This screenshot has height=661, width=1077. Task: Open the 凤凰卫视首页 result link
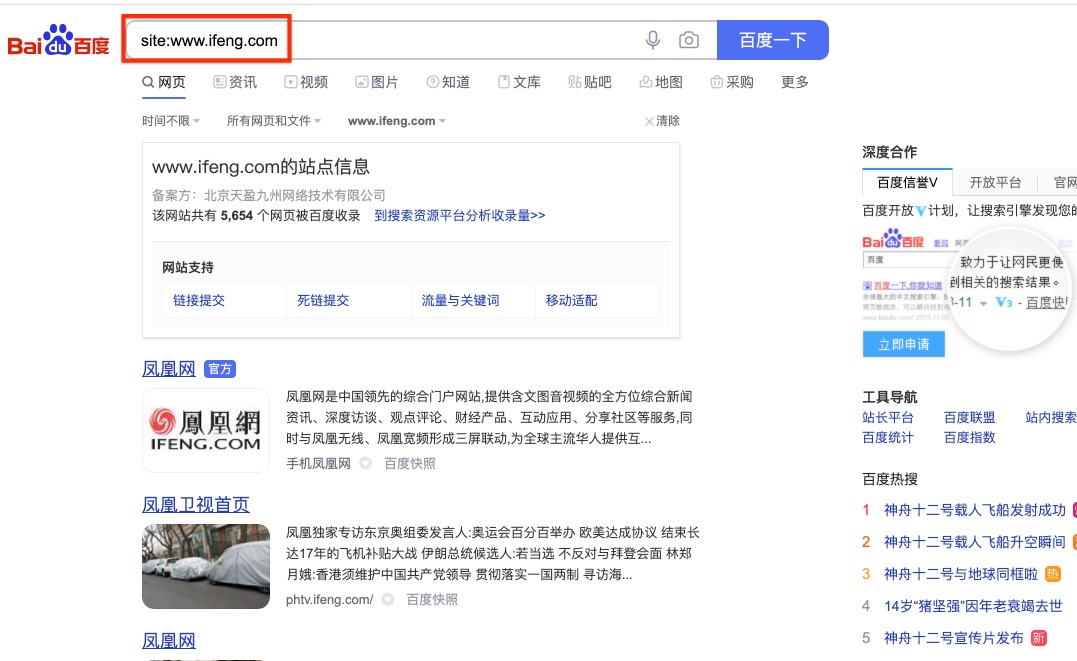pyautogui.click(x=196, y=505)
